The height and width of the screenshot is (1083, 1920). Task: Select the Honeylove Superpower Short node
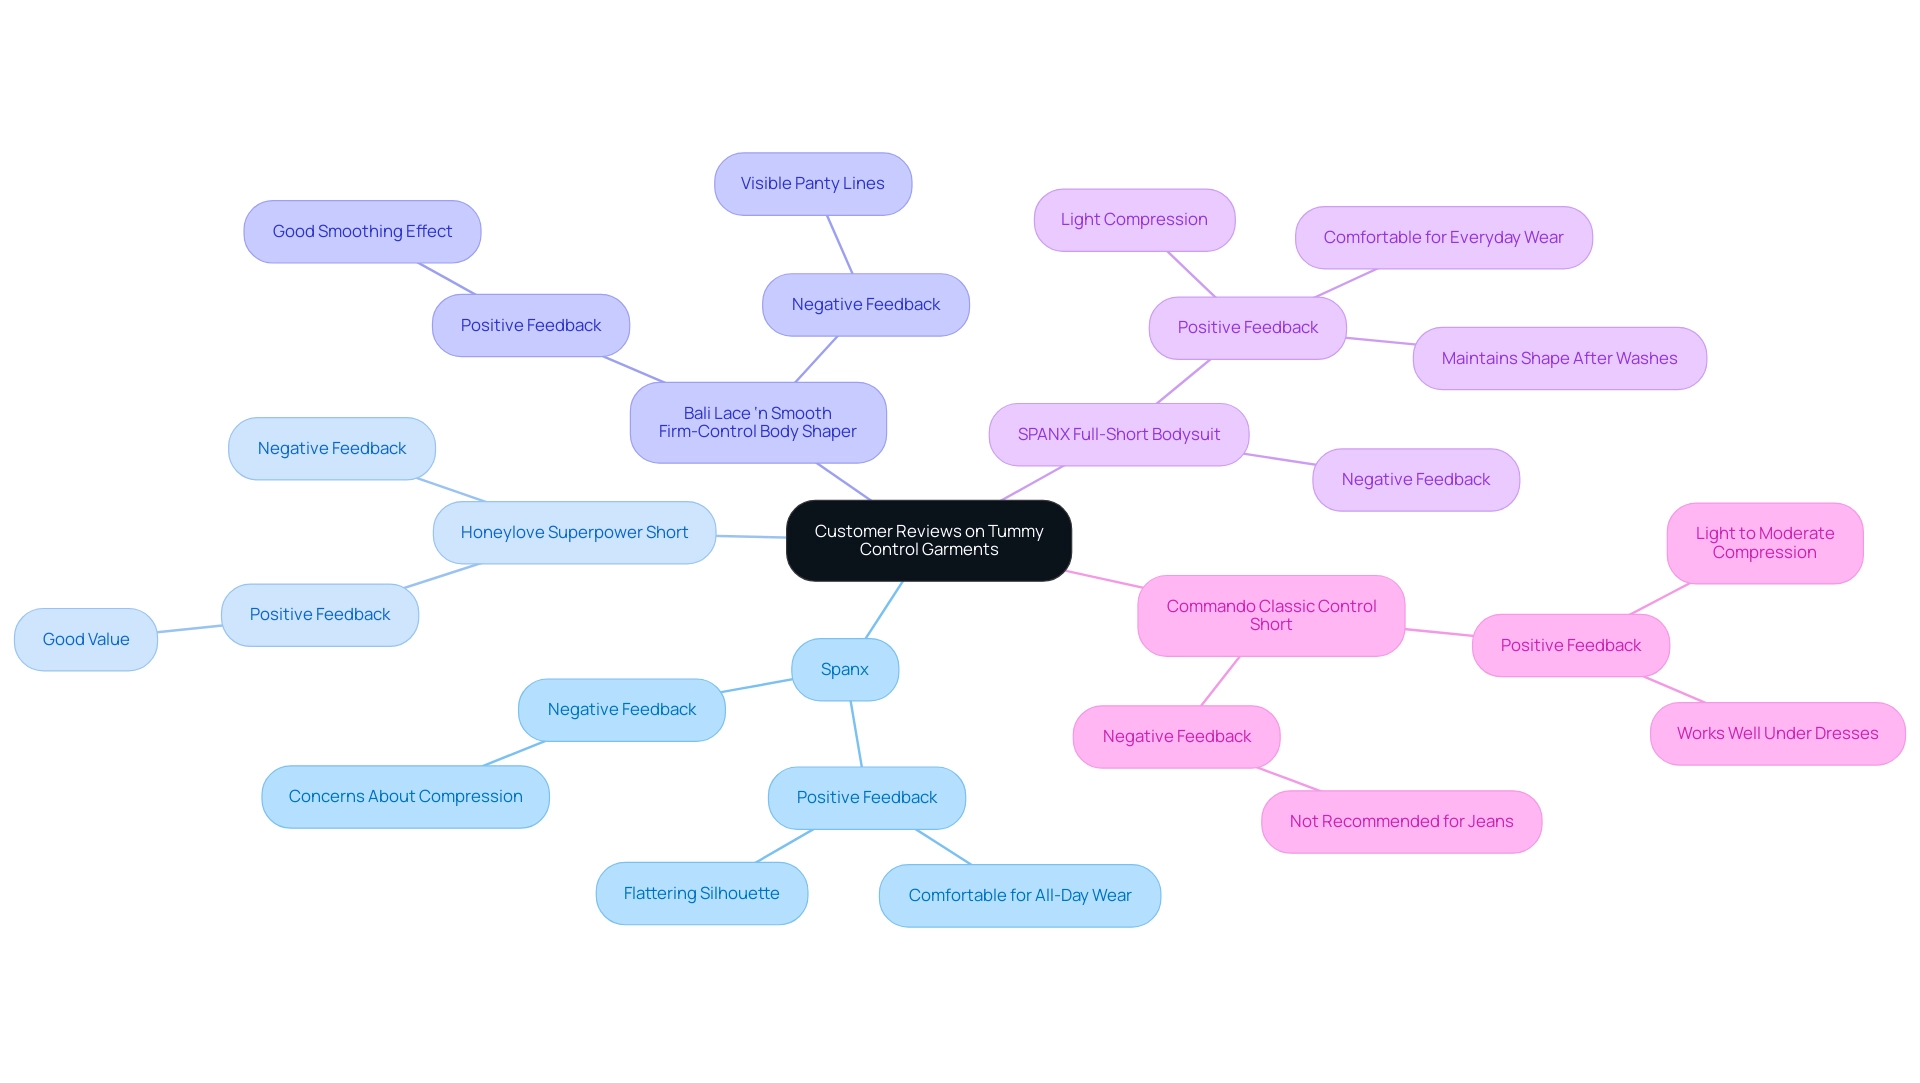(576, 532)
